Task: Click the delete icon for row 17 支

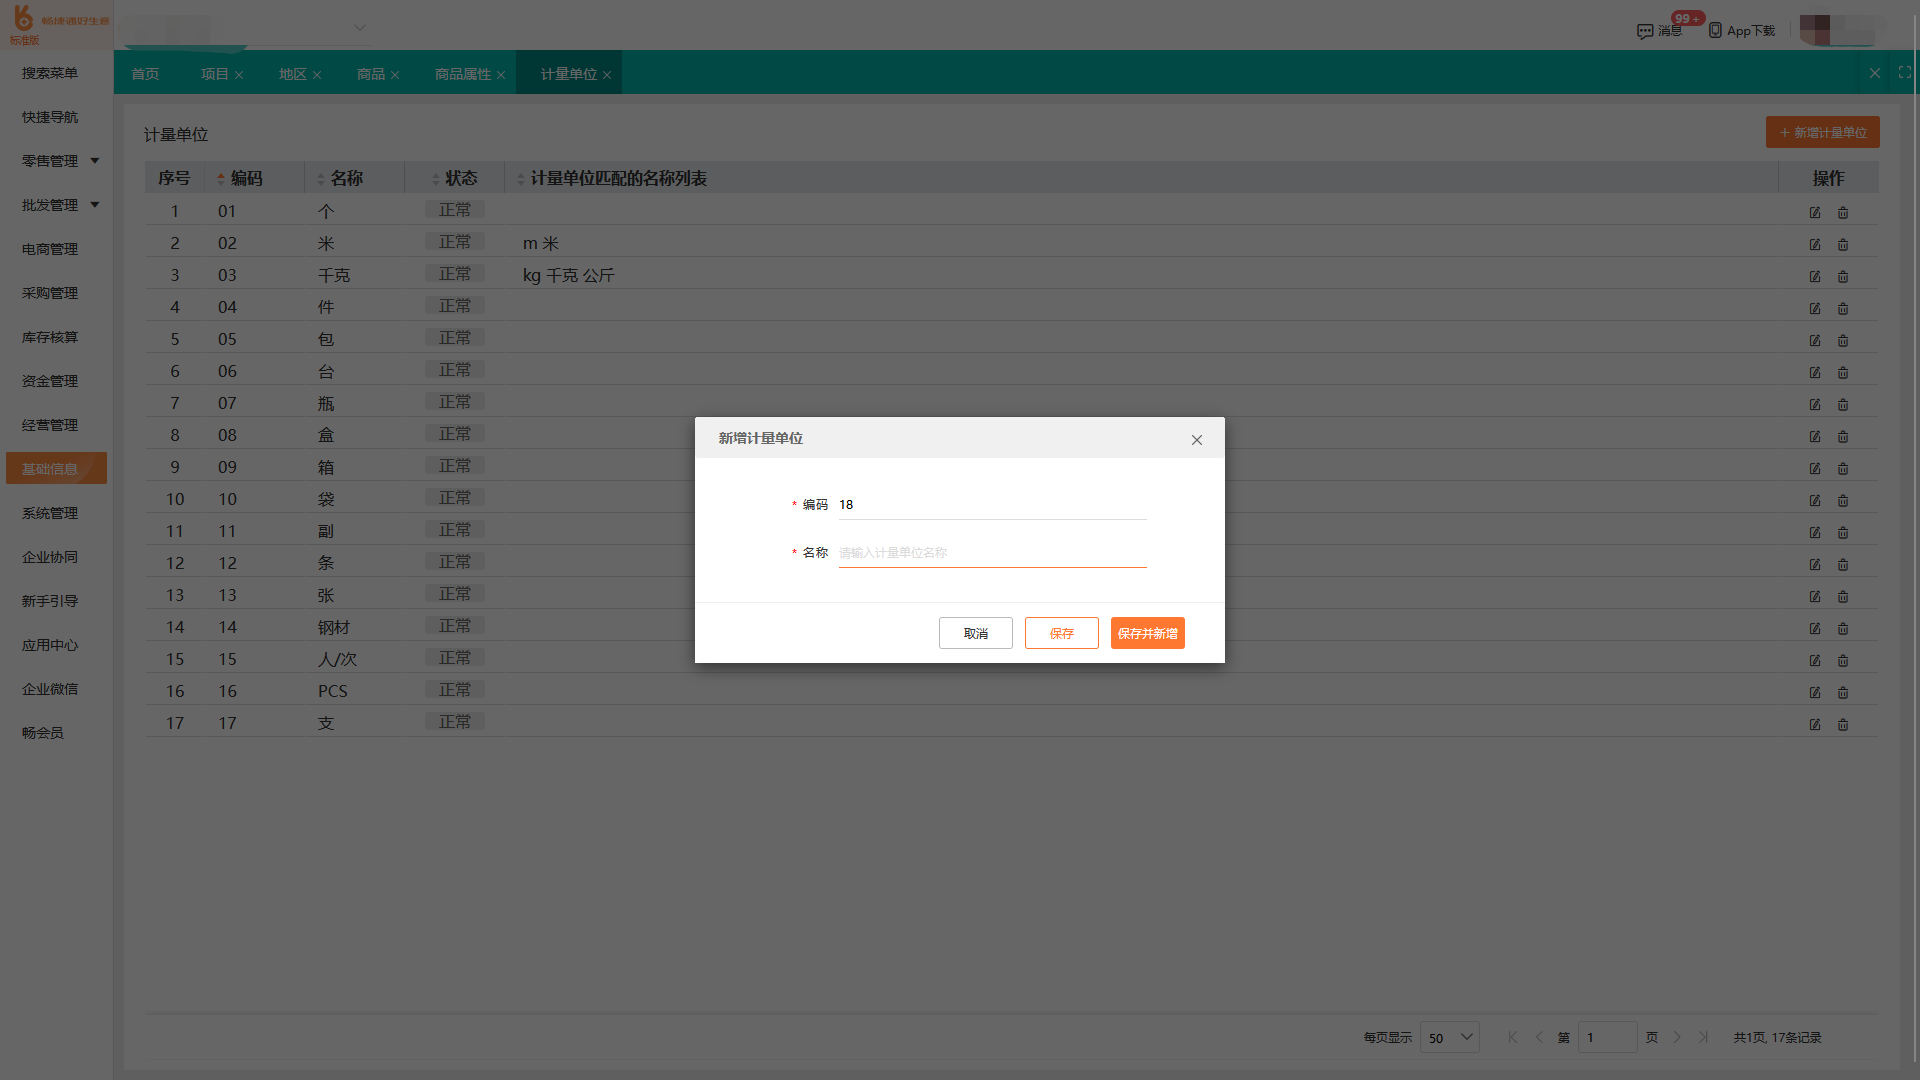Action: [1844, 723]
